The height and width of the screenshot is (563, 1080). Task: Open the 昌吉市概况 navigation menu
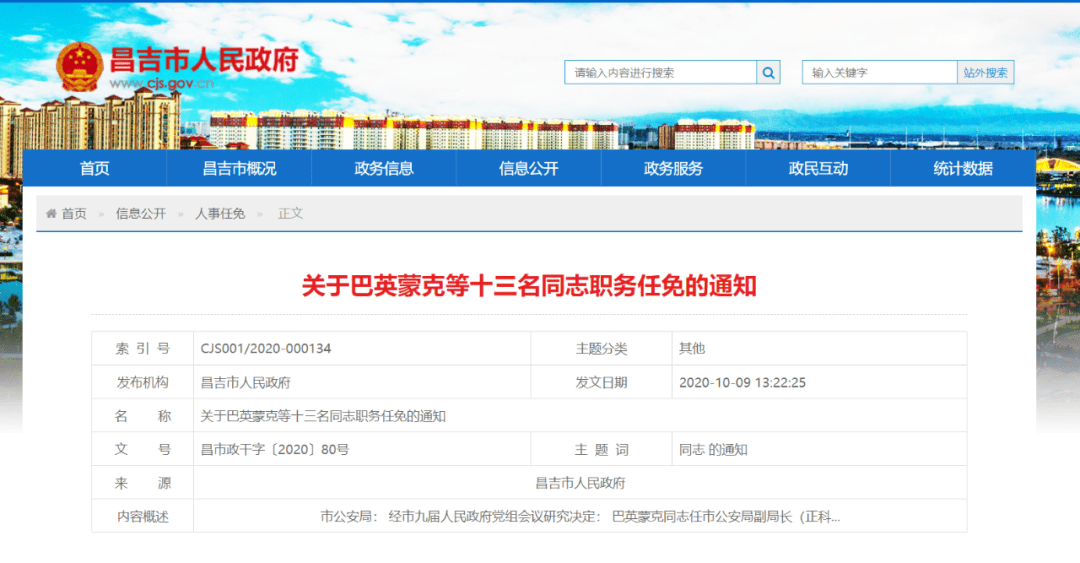pyautogui.click(x=239, y=169)
